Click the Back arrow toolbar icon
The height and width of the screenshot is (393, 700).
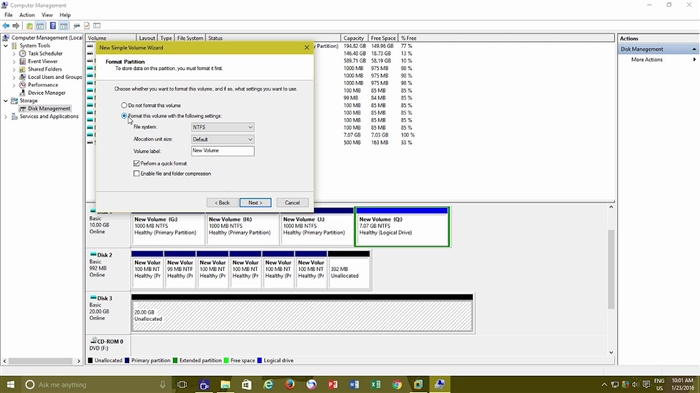coord(6,26)
